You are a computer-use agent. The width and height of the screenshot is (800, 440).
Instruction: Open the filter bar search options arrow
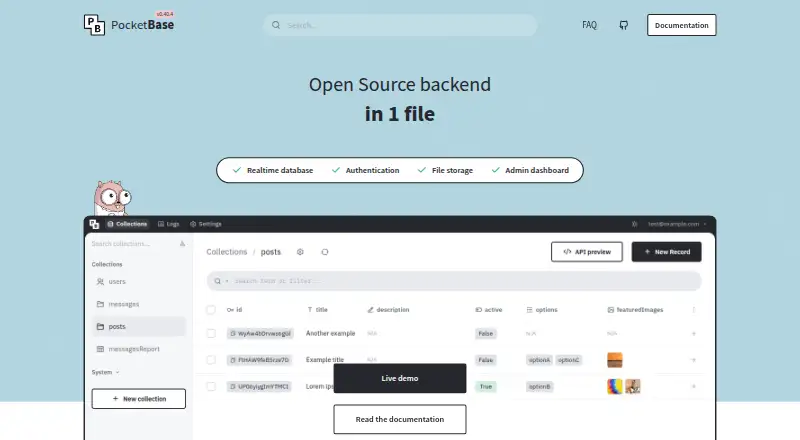click(227, 281)
